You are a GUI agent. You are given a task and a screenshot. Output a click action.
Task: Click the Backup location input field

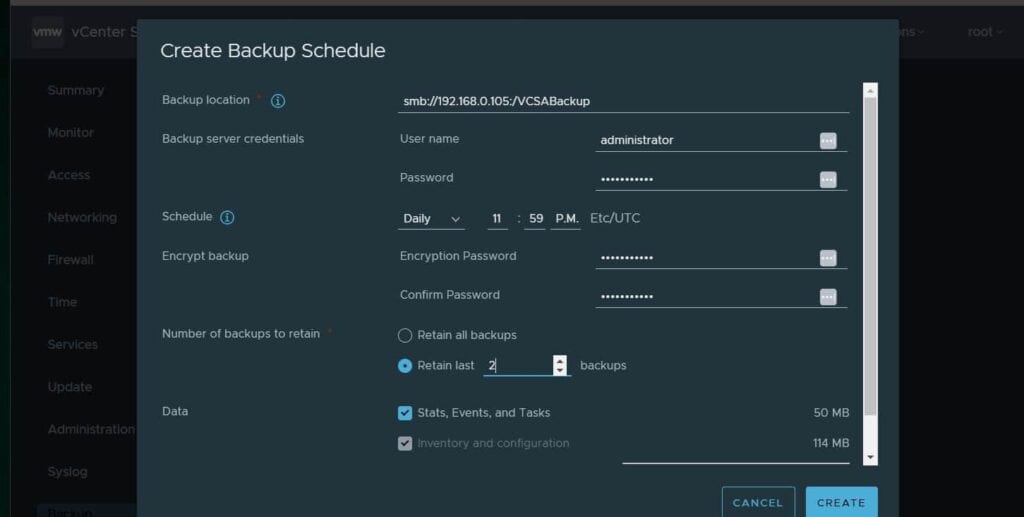tap(624, 101)
